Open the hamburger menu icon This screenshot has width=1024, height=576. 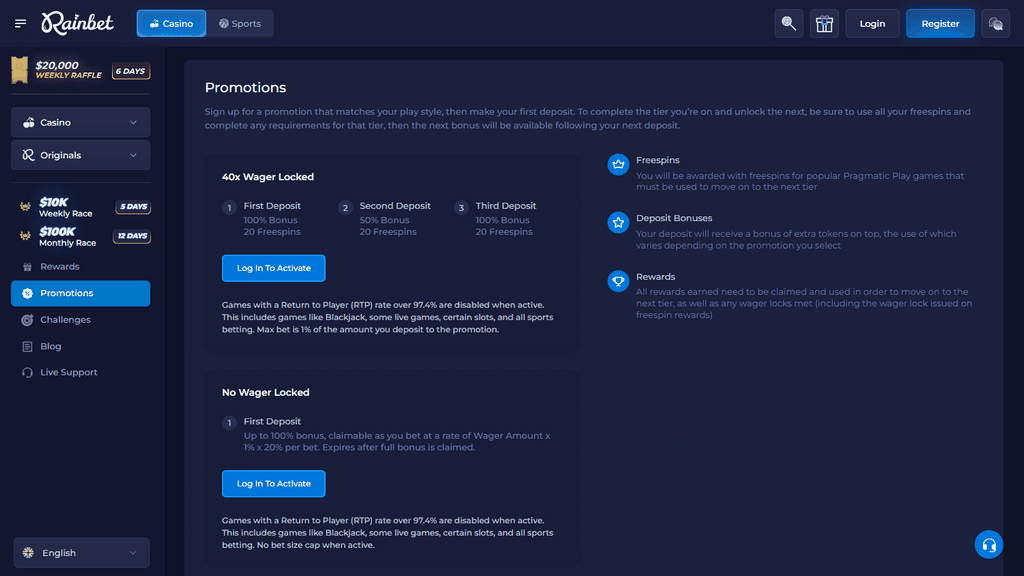coord(20,23)
